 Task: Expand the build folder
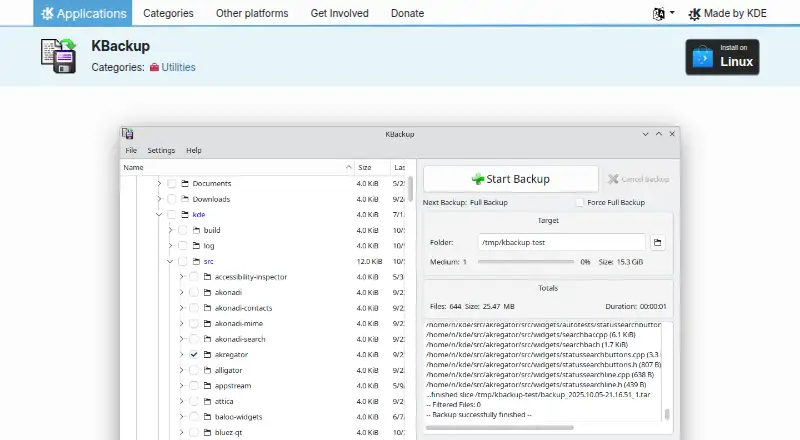click(x=170, y=230)
